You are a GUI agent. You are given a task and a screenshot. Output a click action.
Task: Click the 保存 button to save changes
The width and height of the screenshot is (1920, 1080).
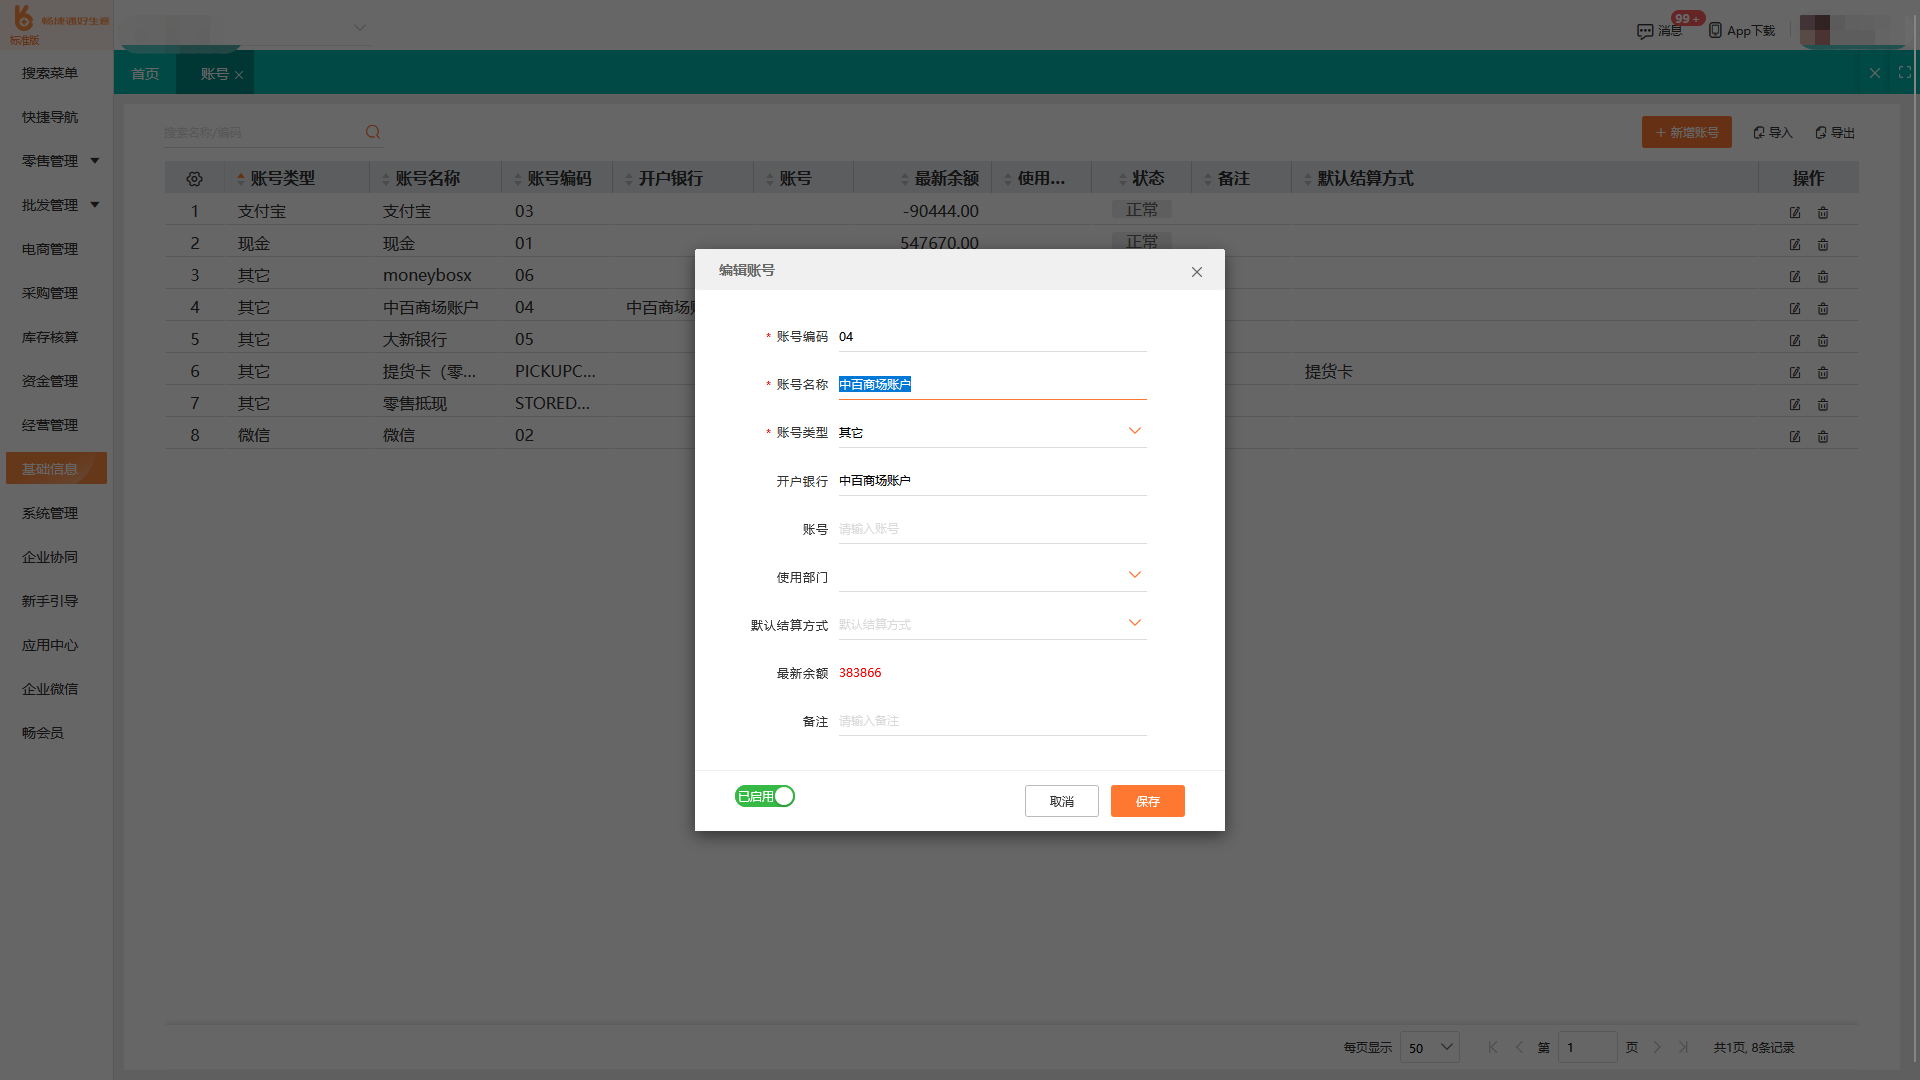1147,800
